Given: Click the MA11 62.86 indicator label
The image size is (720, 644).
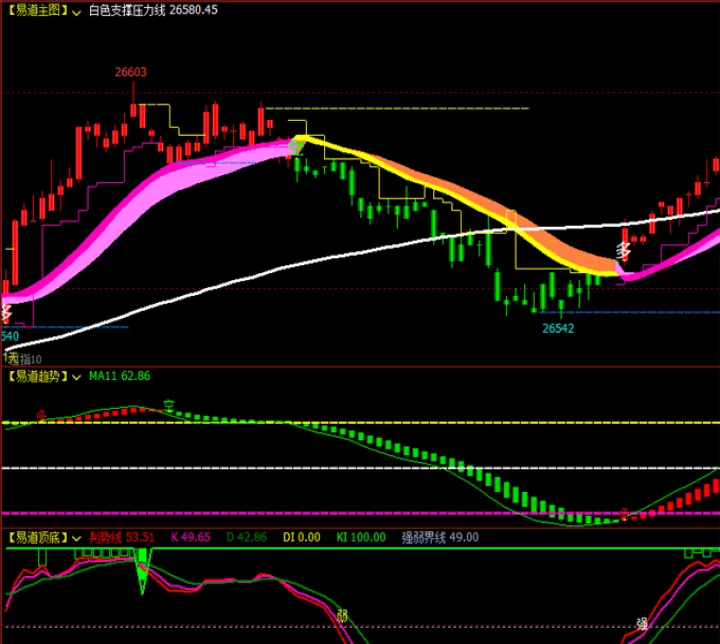Looking at the screenshot, I should tap(119, 377).
